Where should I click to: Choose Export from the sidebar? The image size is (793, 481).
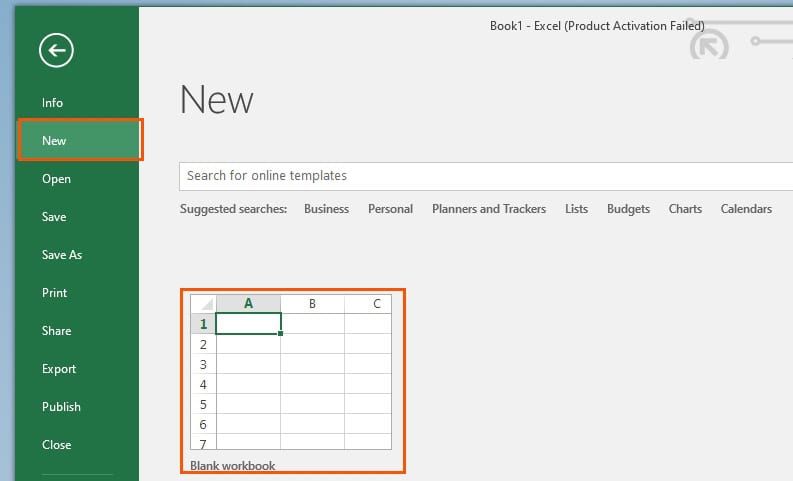coord(58,369)
